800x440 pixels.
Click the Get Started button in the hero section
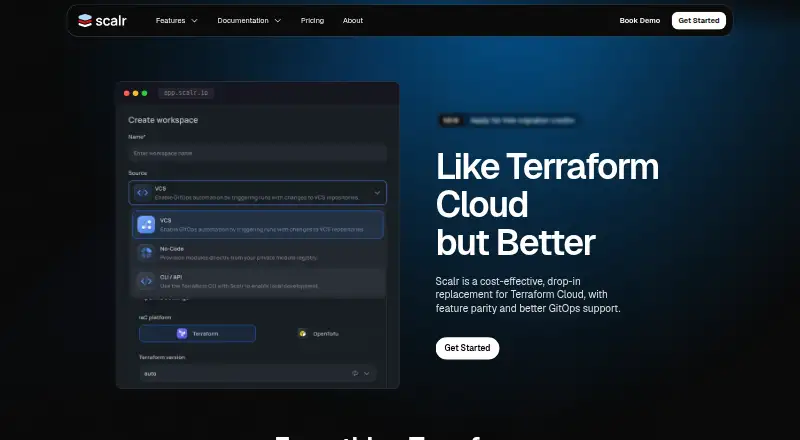467,348
